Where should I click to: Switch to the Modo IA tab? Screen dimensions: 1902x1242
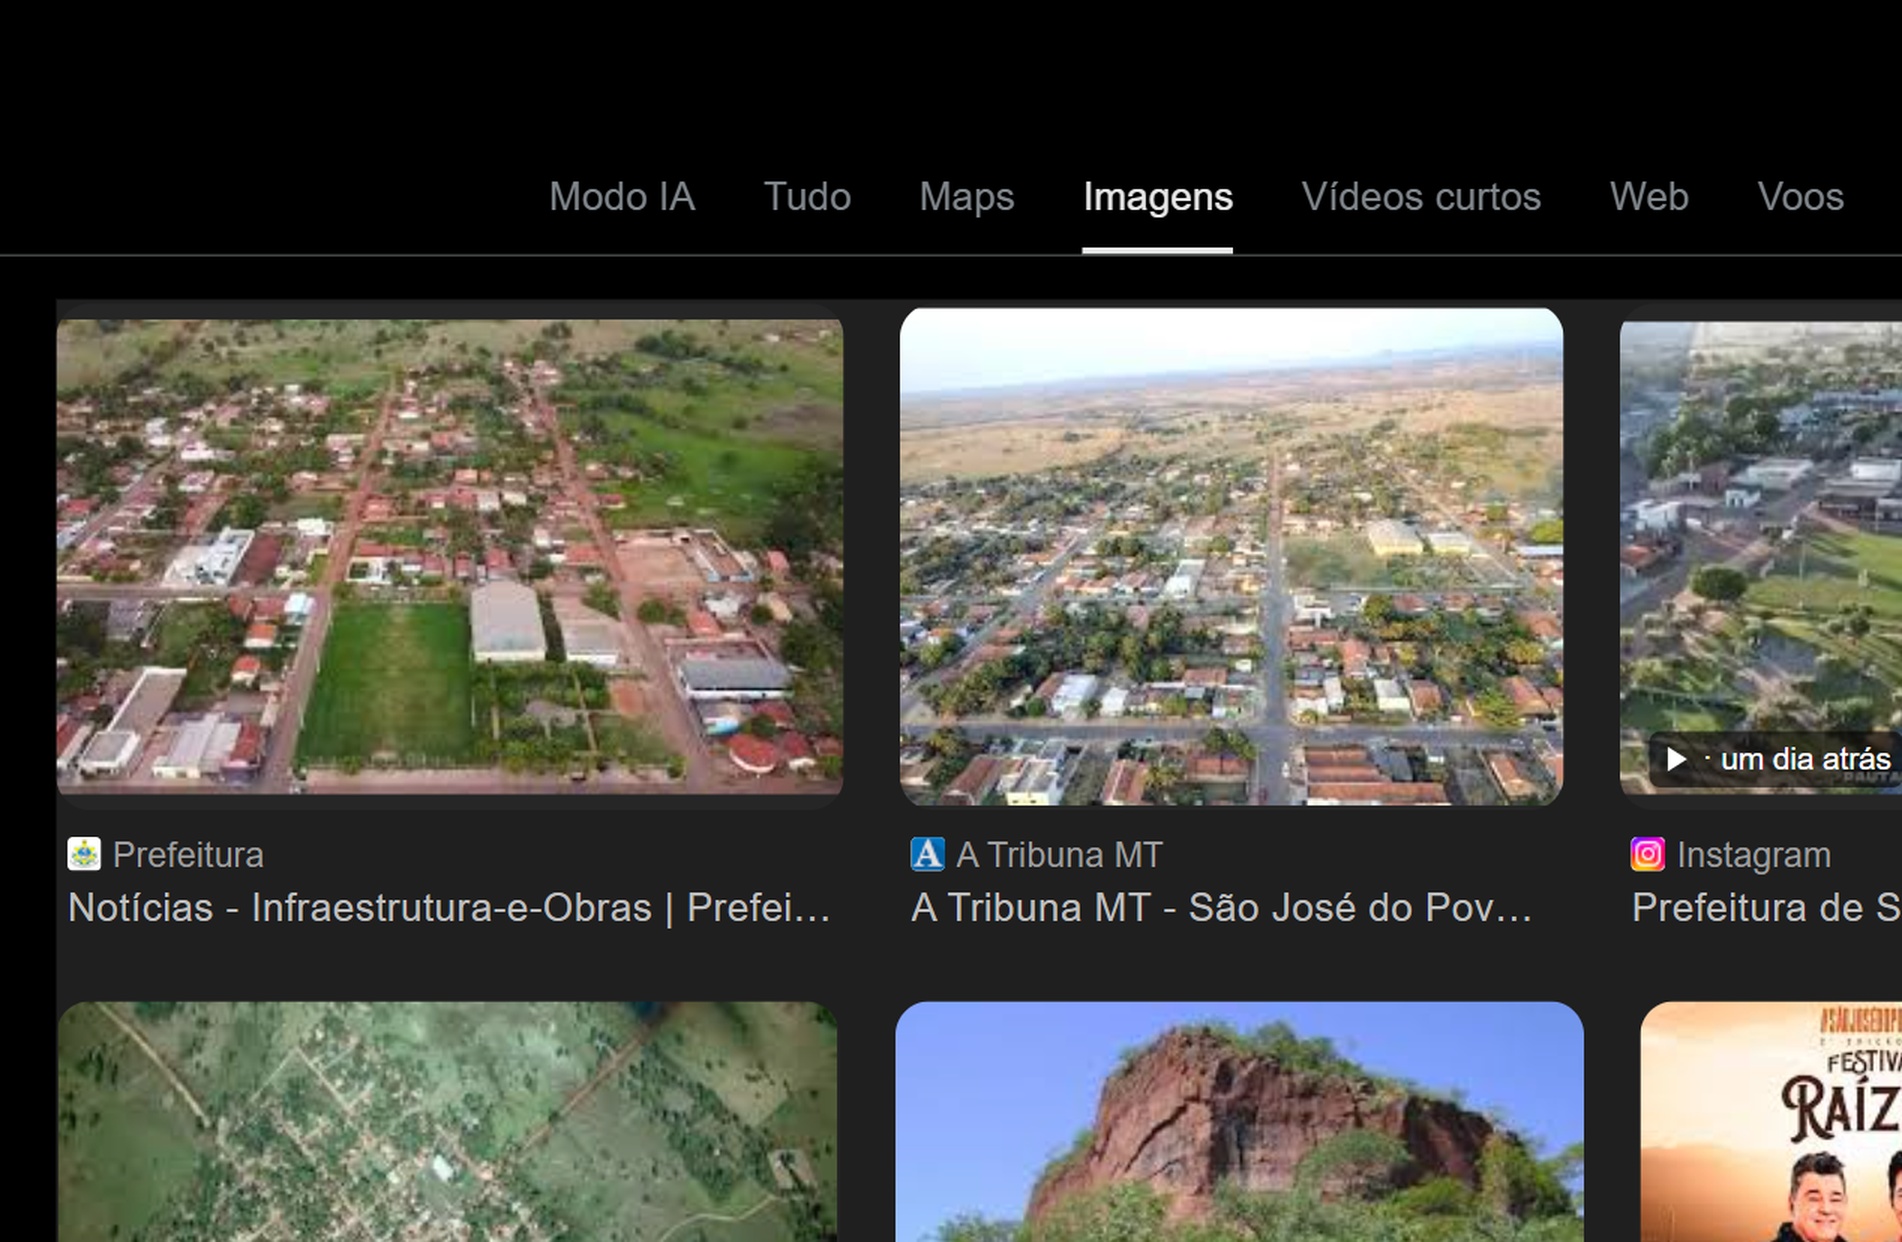pos(621,197)
